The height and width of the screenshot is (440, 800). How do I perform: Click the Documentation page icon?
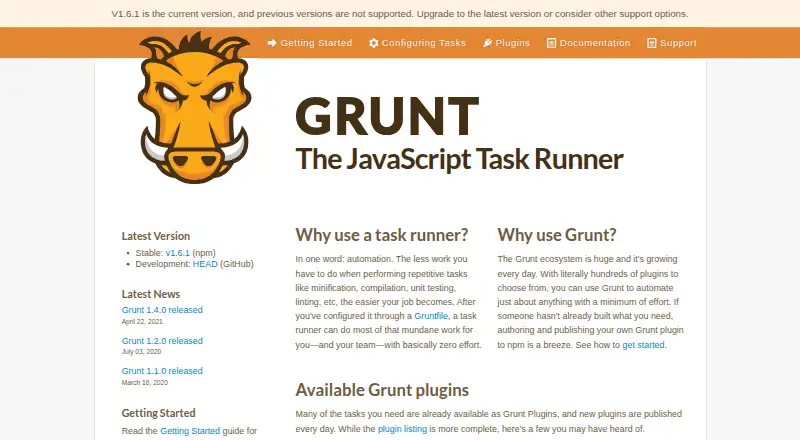[551, 43]
